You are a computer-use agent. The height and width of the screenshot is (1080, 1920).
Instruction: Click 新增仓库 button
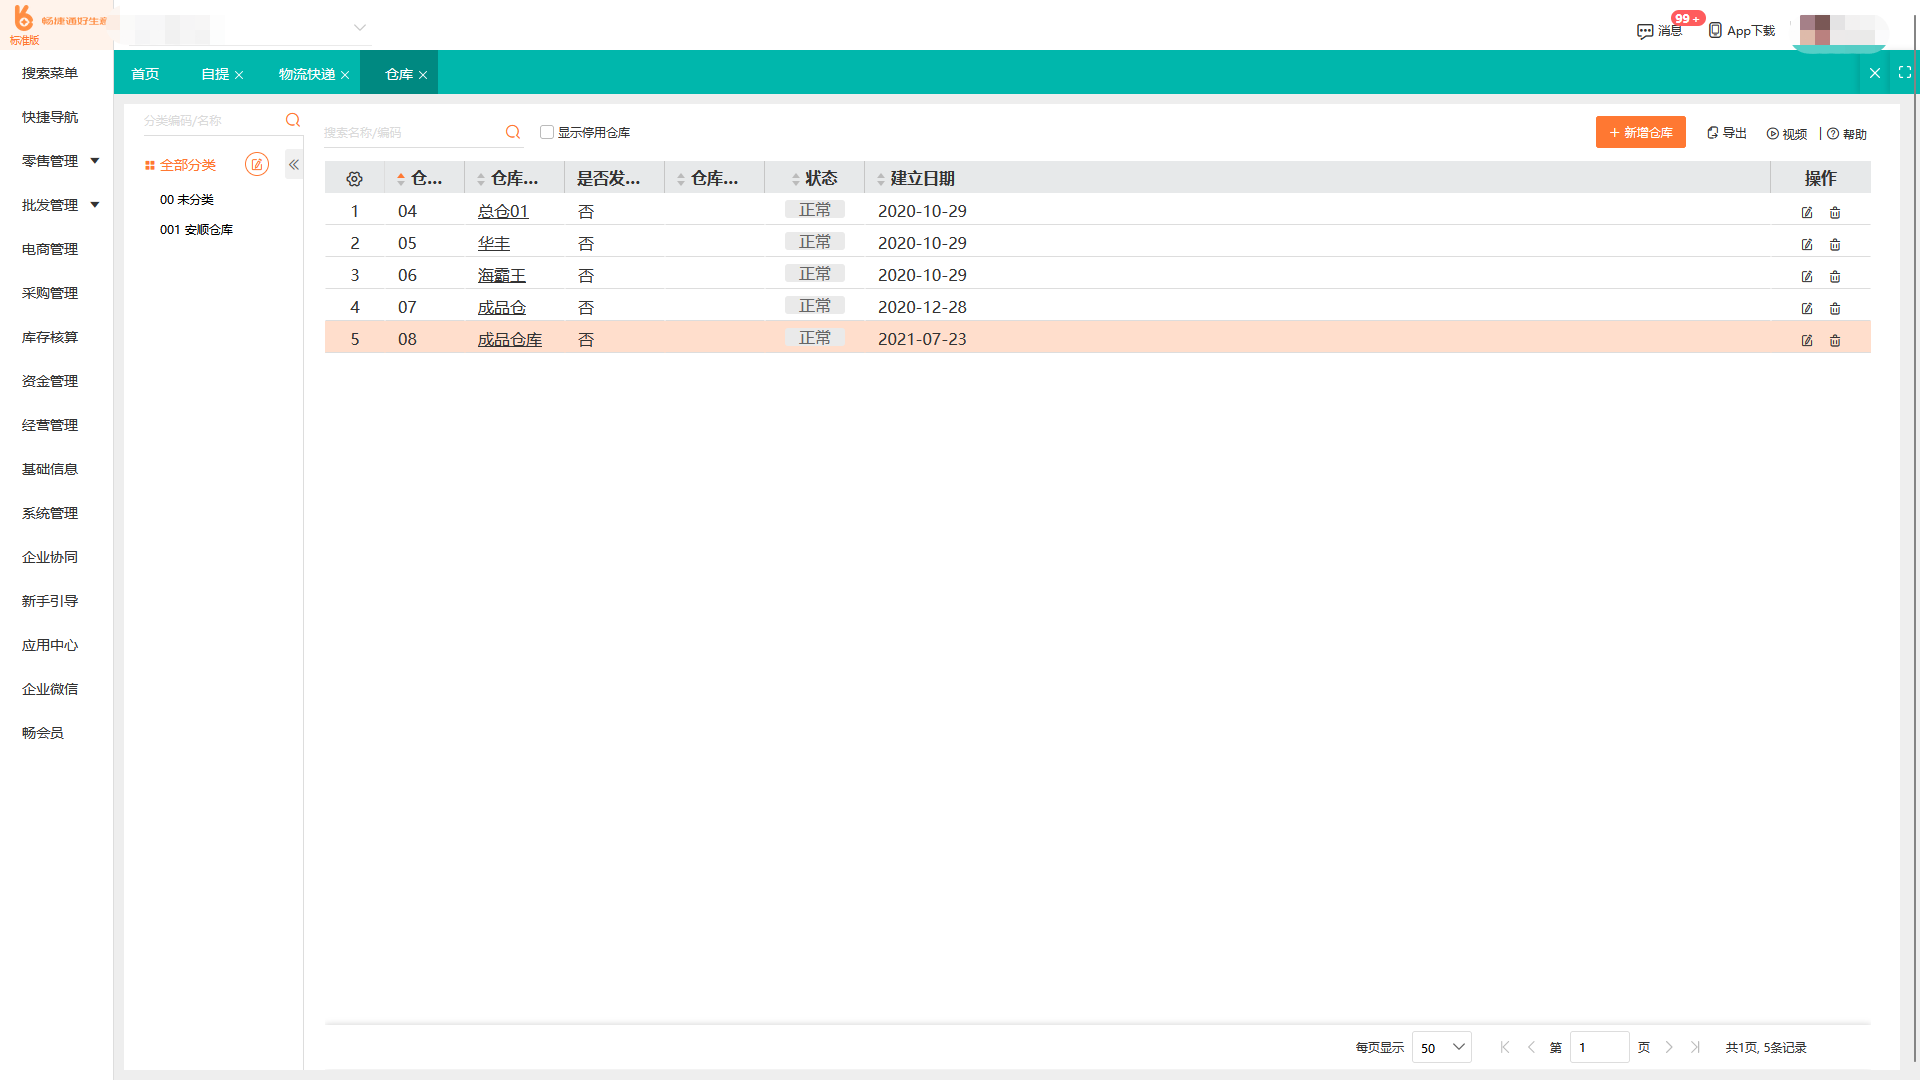1639,131
